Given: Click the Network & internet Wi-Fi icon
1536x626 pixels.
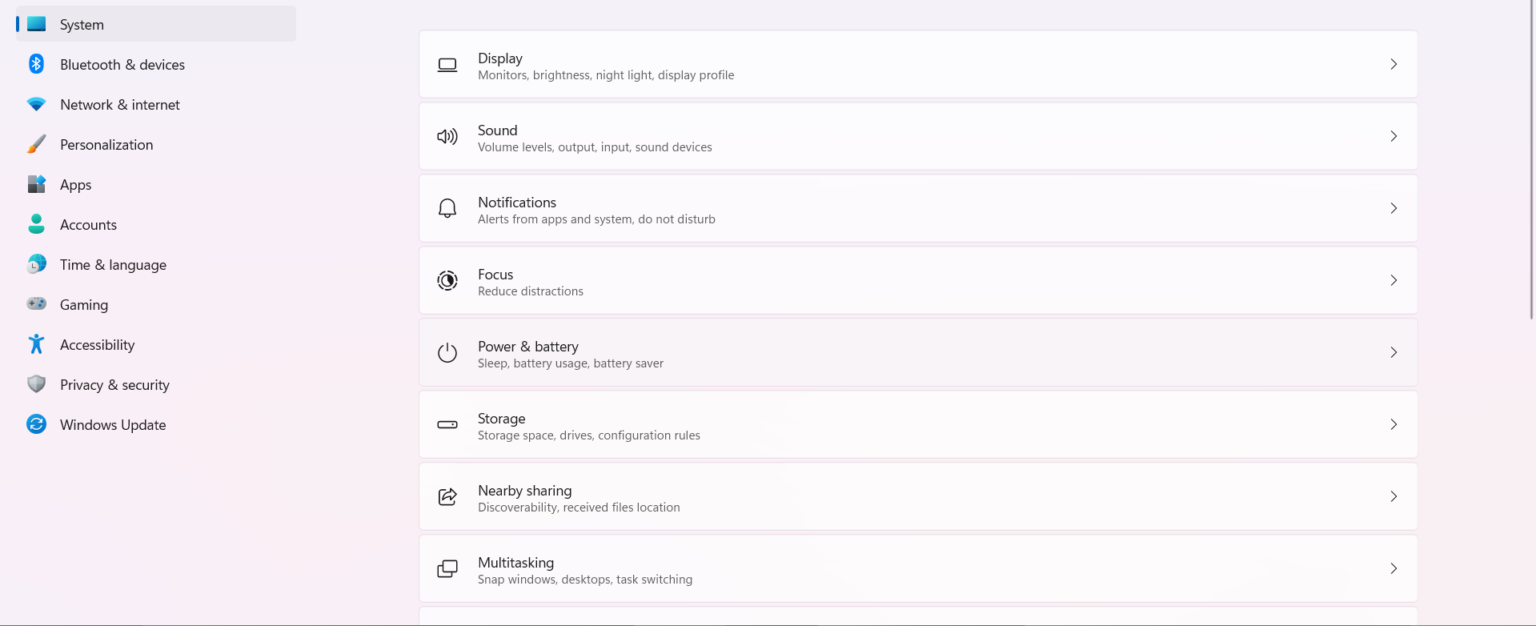Looking at the screenshot, I should (x=37, y=105).
